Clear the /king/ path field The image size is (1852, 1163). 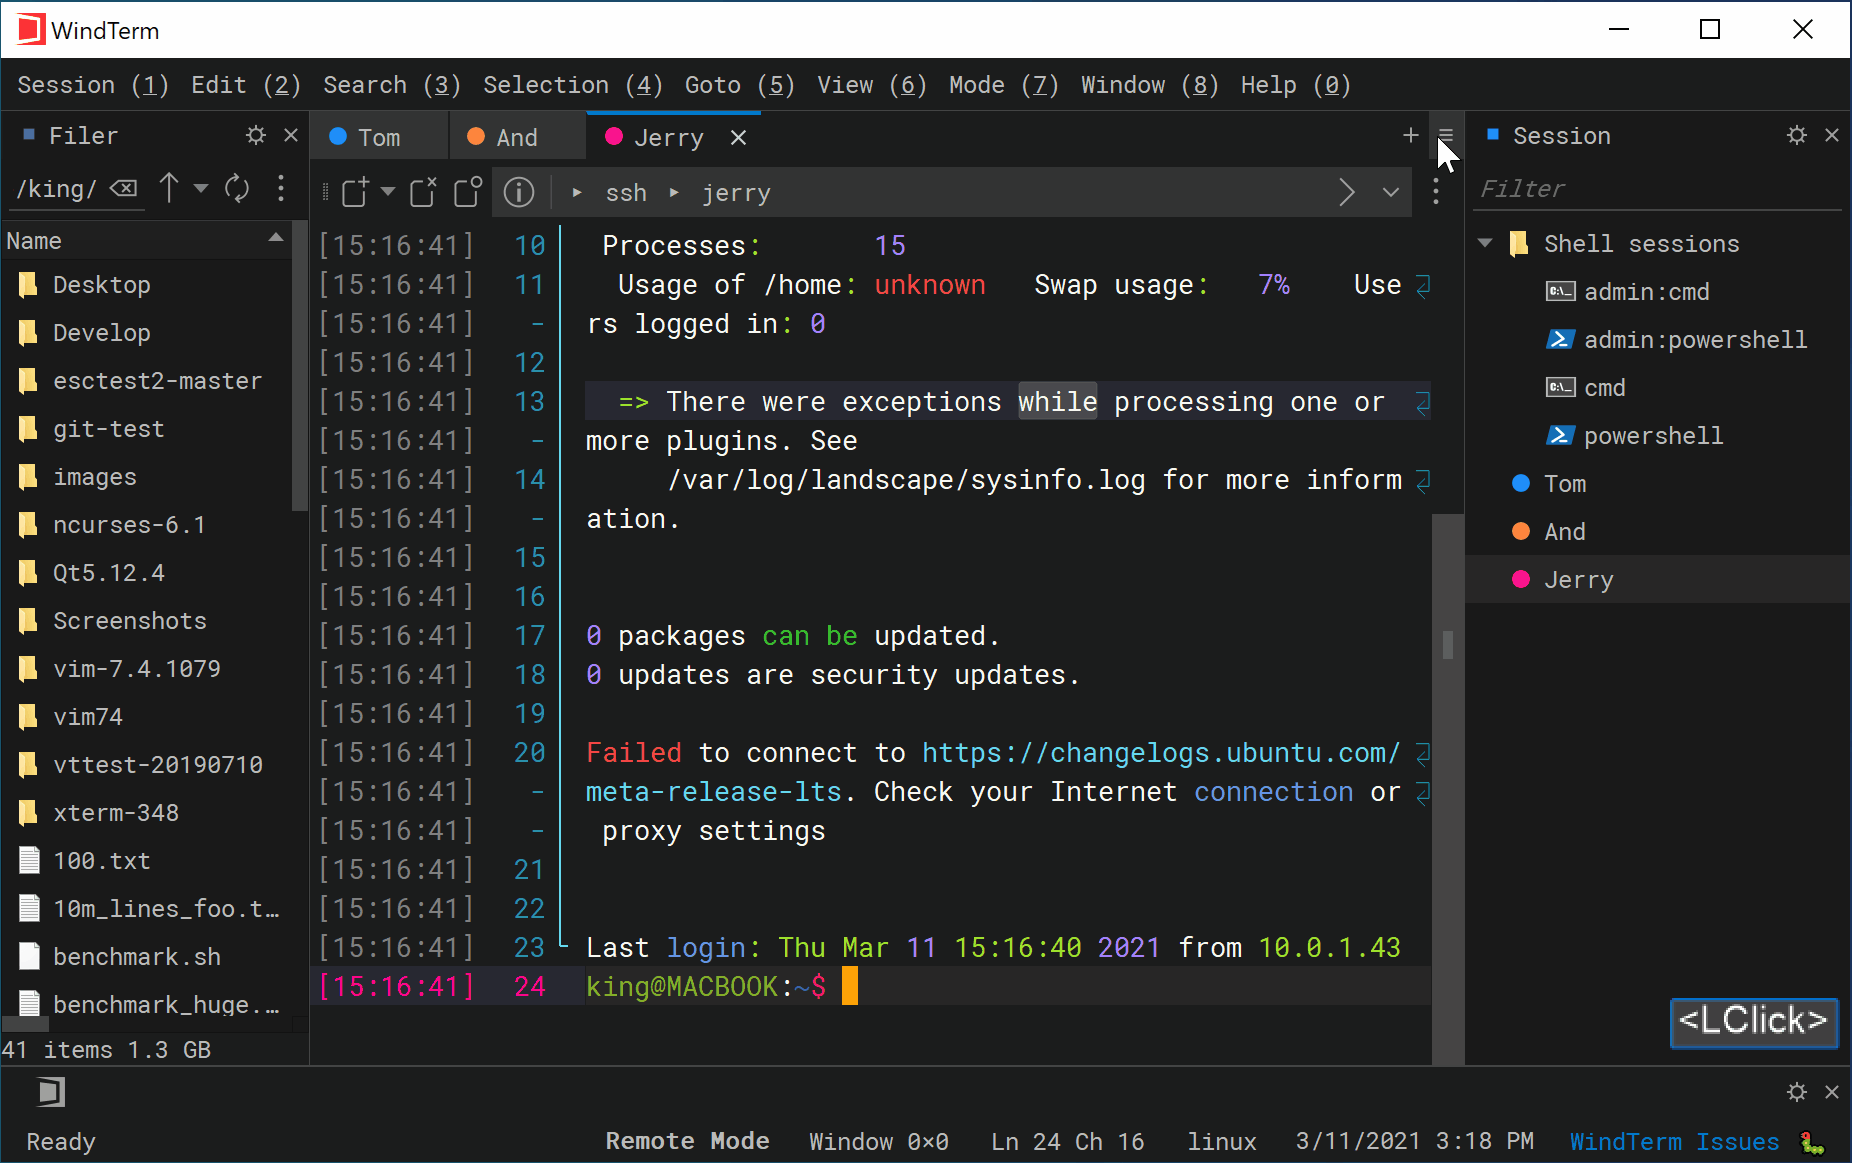tap(124, 189)
